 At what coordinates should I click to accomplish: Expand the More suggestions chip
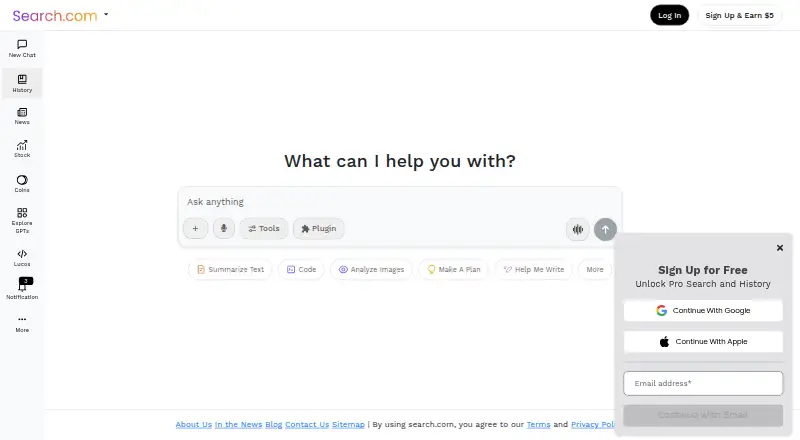[595, 270]
